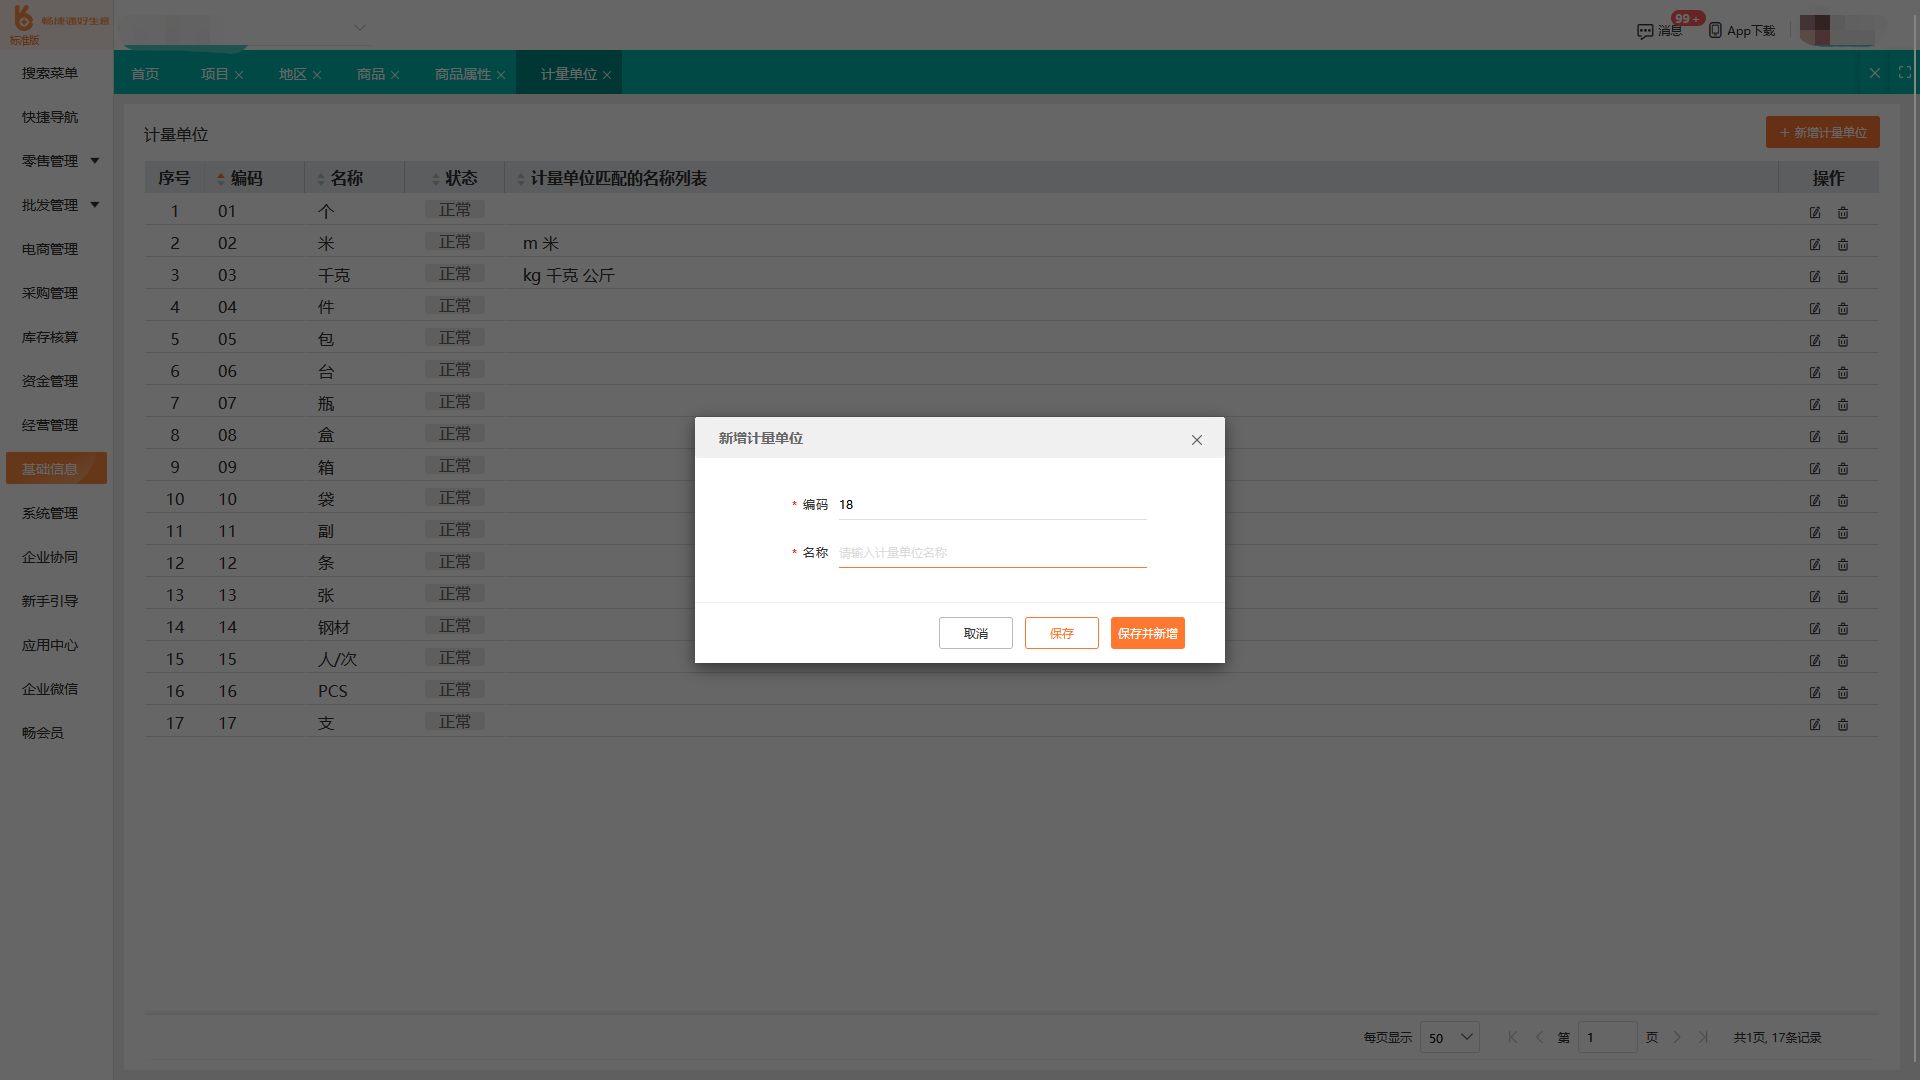Screen dimensions: 1920x1080
Task: Click the next page navigation arrow
Action: (1677, 1038)
